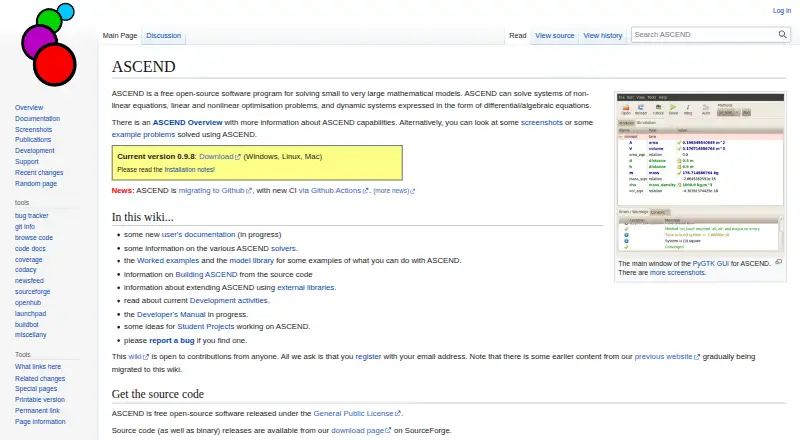
Task: Open the screenshots link in intro paragraph
Action: pyautogui.click(x=541, y=123)
